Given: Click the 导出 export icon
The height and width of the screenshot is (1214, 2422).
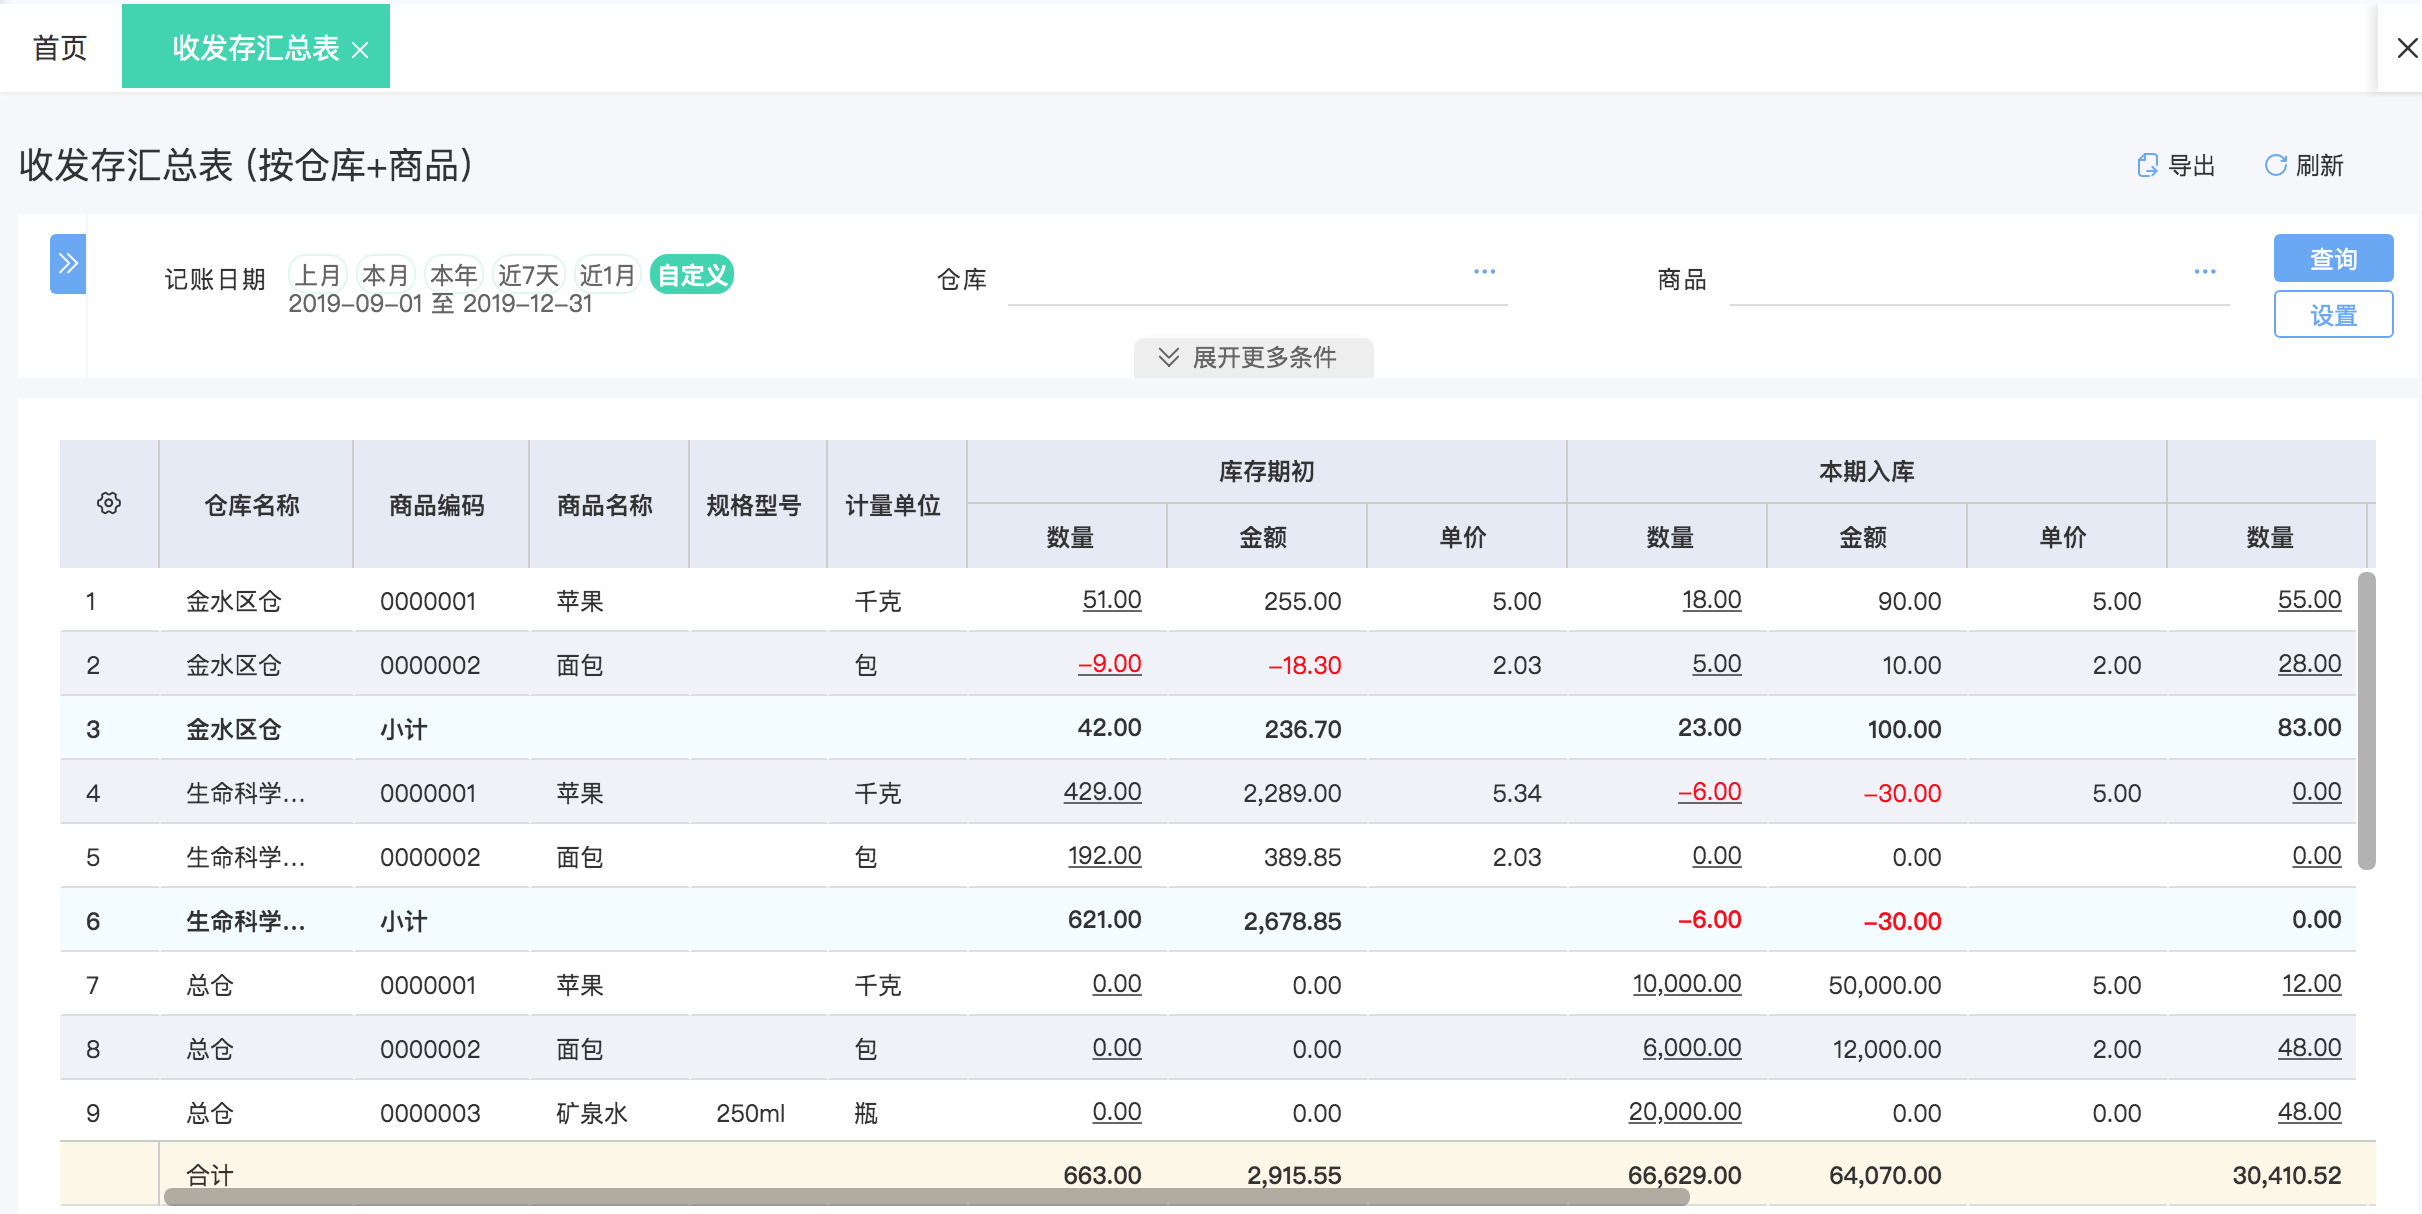Looking at the screenshot, I should coord(2150,167).
